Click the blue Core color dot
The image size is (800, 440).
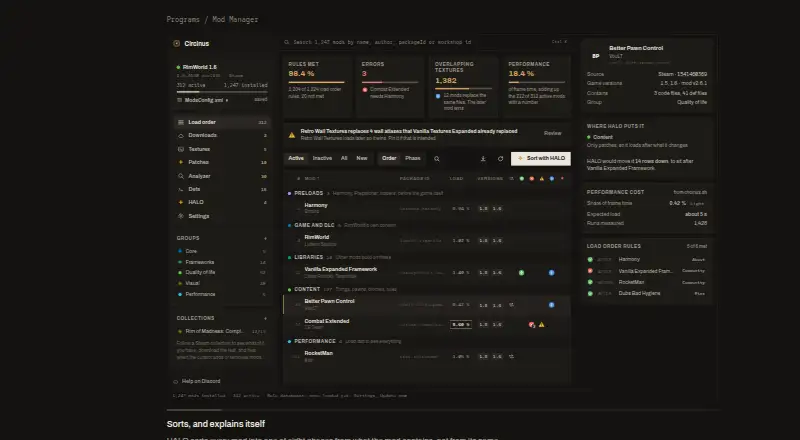(x=180, y=251)
